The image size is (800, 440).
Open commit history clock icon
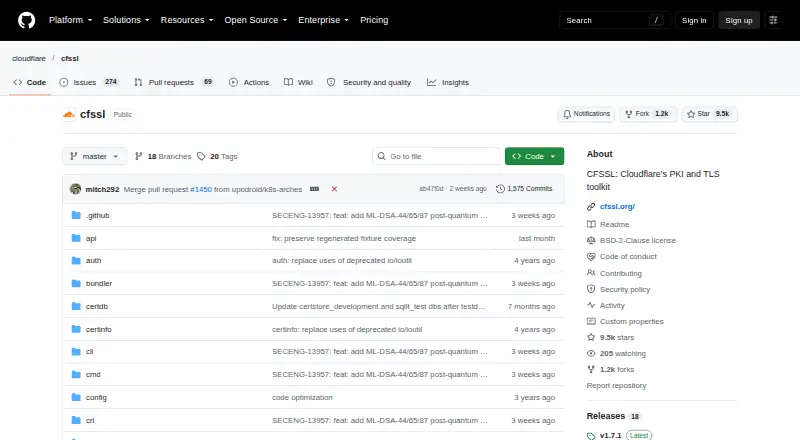coord(500,189)
